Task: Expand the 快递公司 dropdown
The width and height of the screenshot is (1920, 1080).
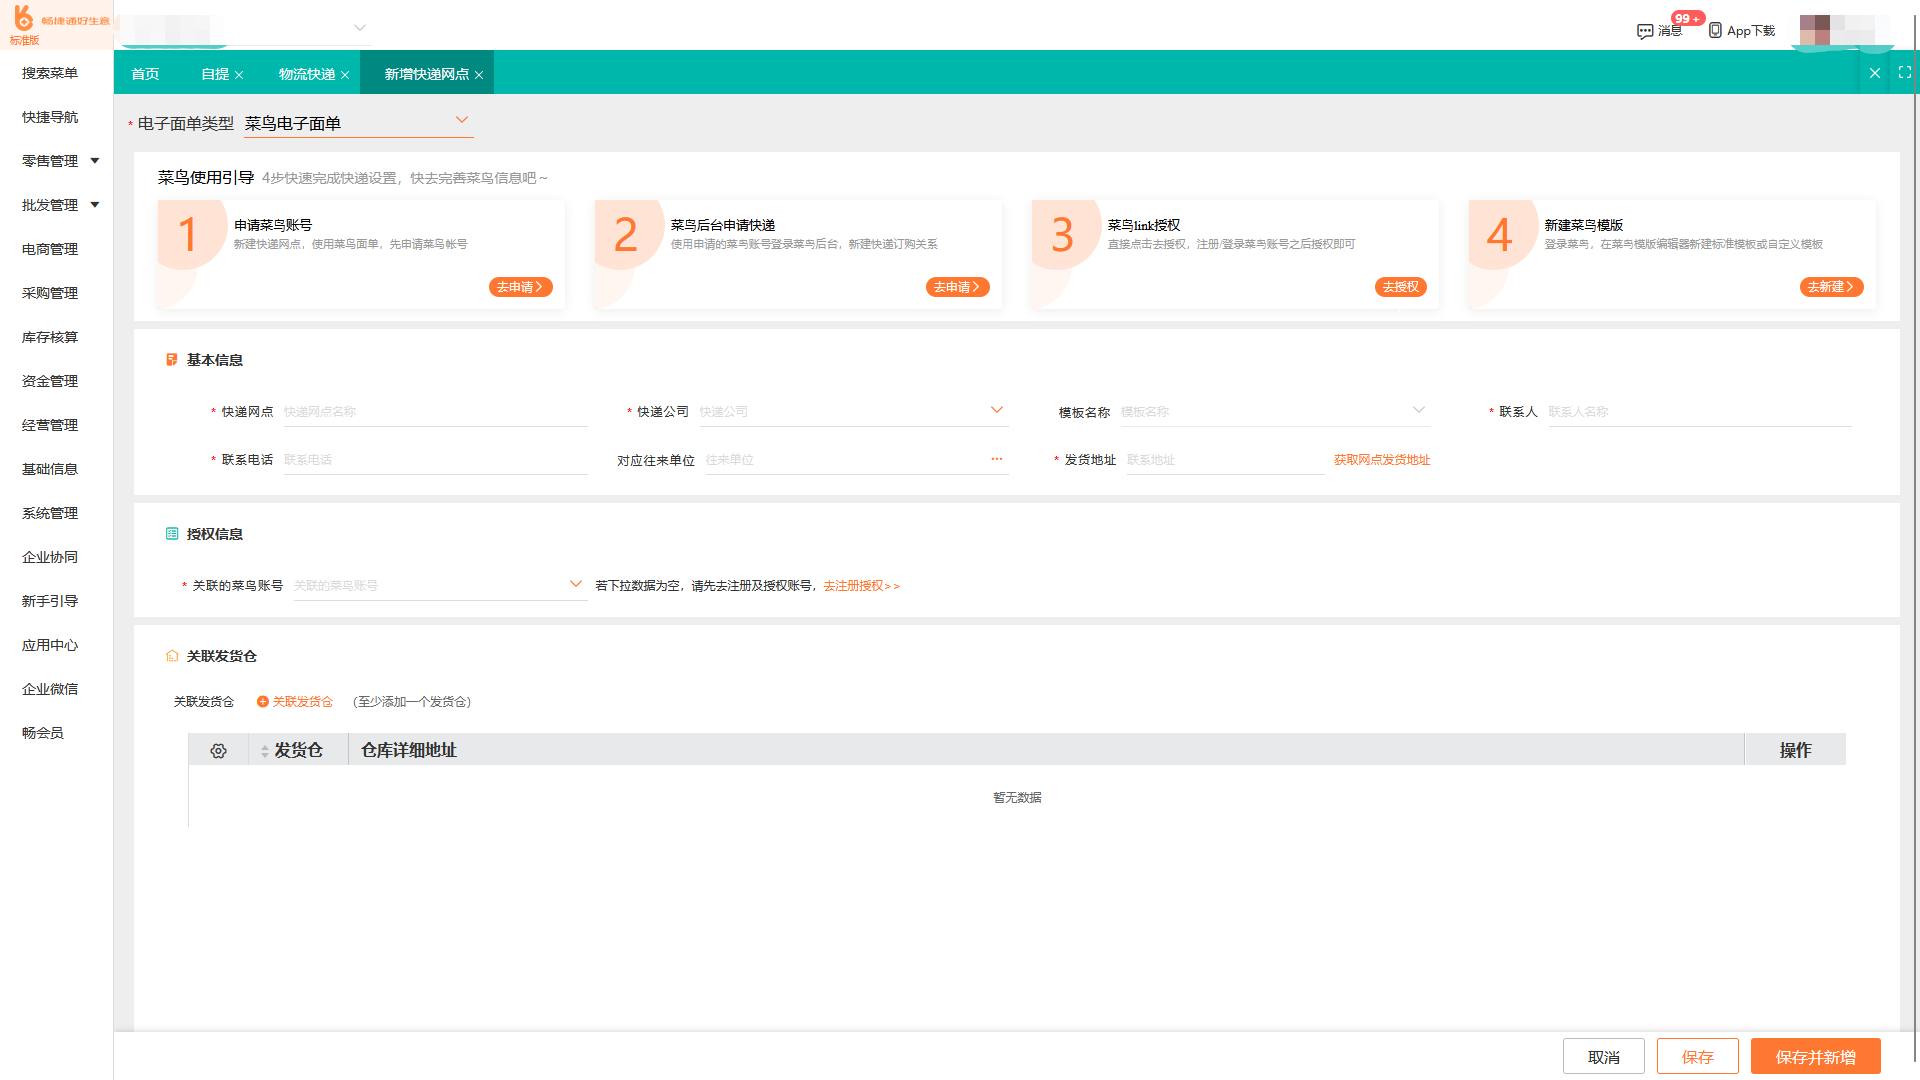Action: [1000, 411]
